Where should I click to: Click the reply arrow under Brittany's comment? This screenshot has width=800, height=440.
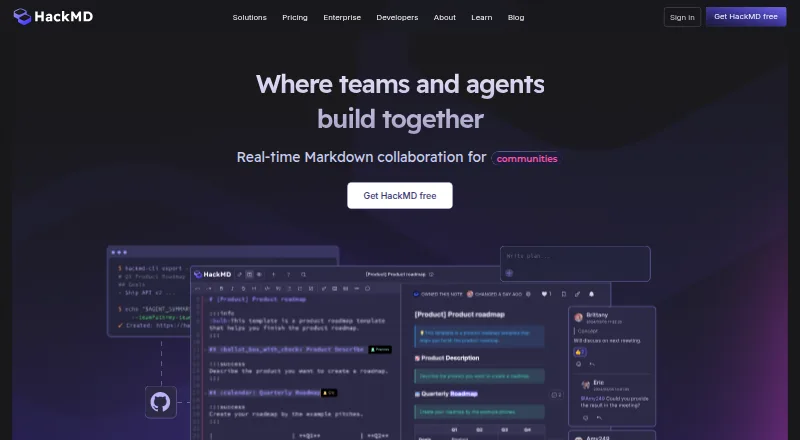click(592, 364)
